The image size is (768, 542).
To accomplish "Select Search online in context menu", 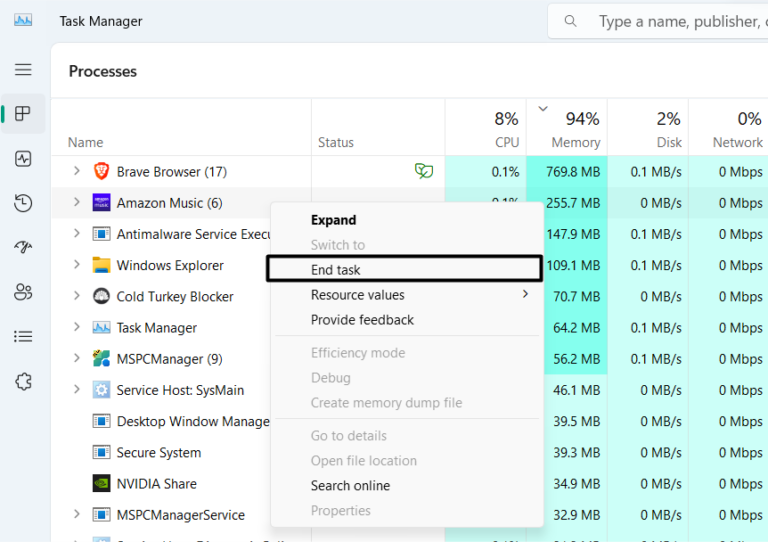I will [x=350, y=486].
